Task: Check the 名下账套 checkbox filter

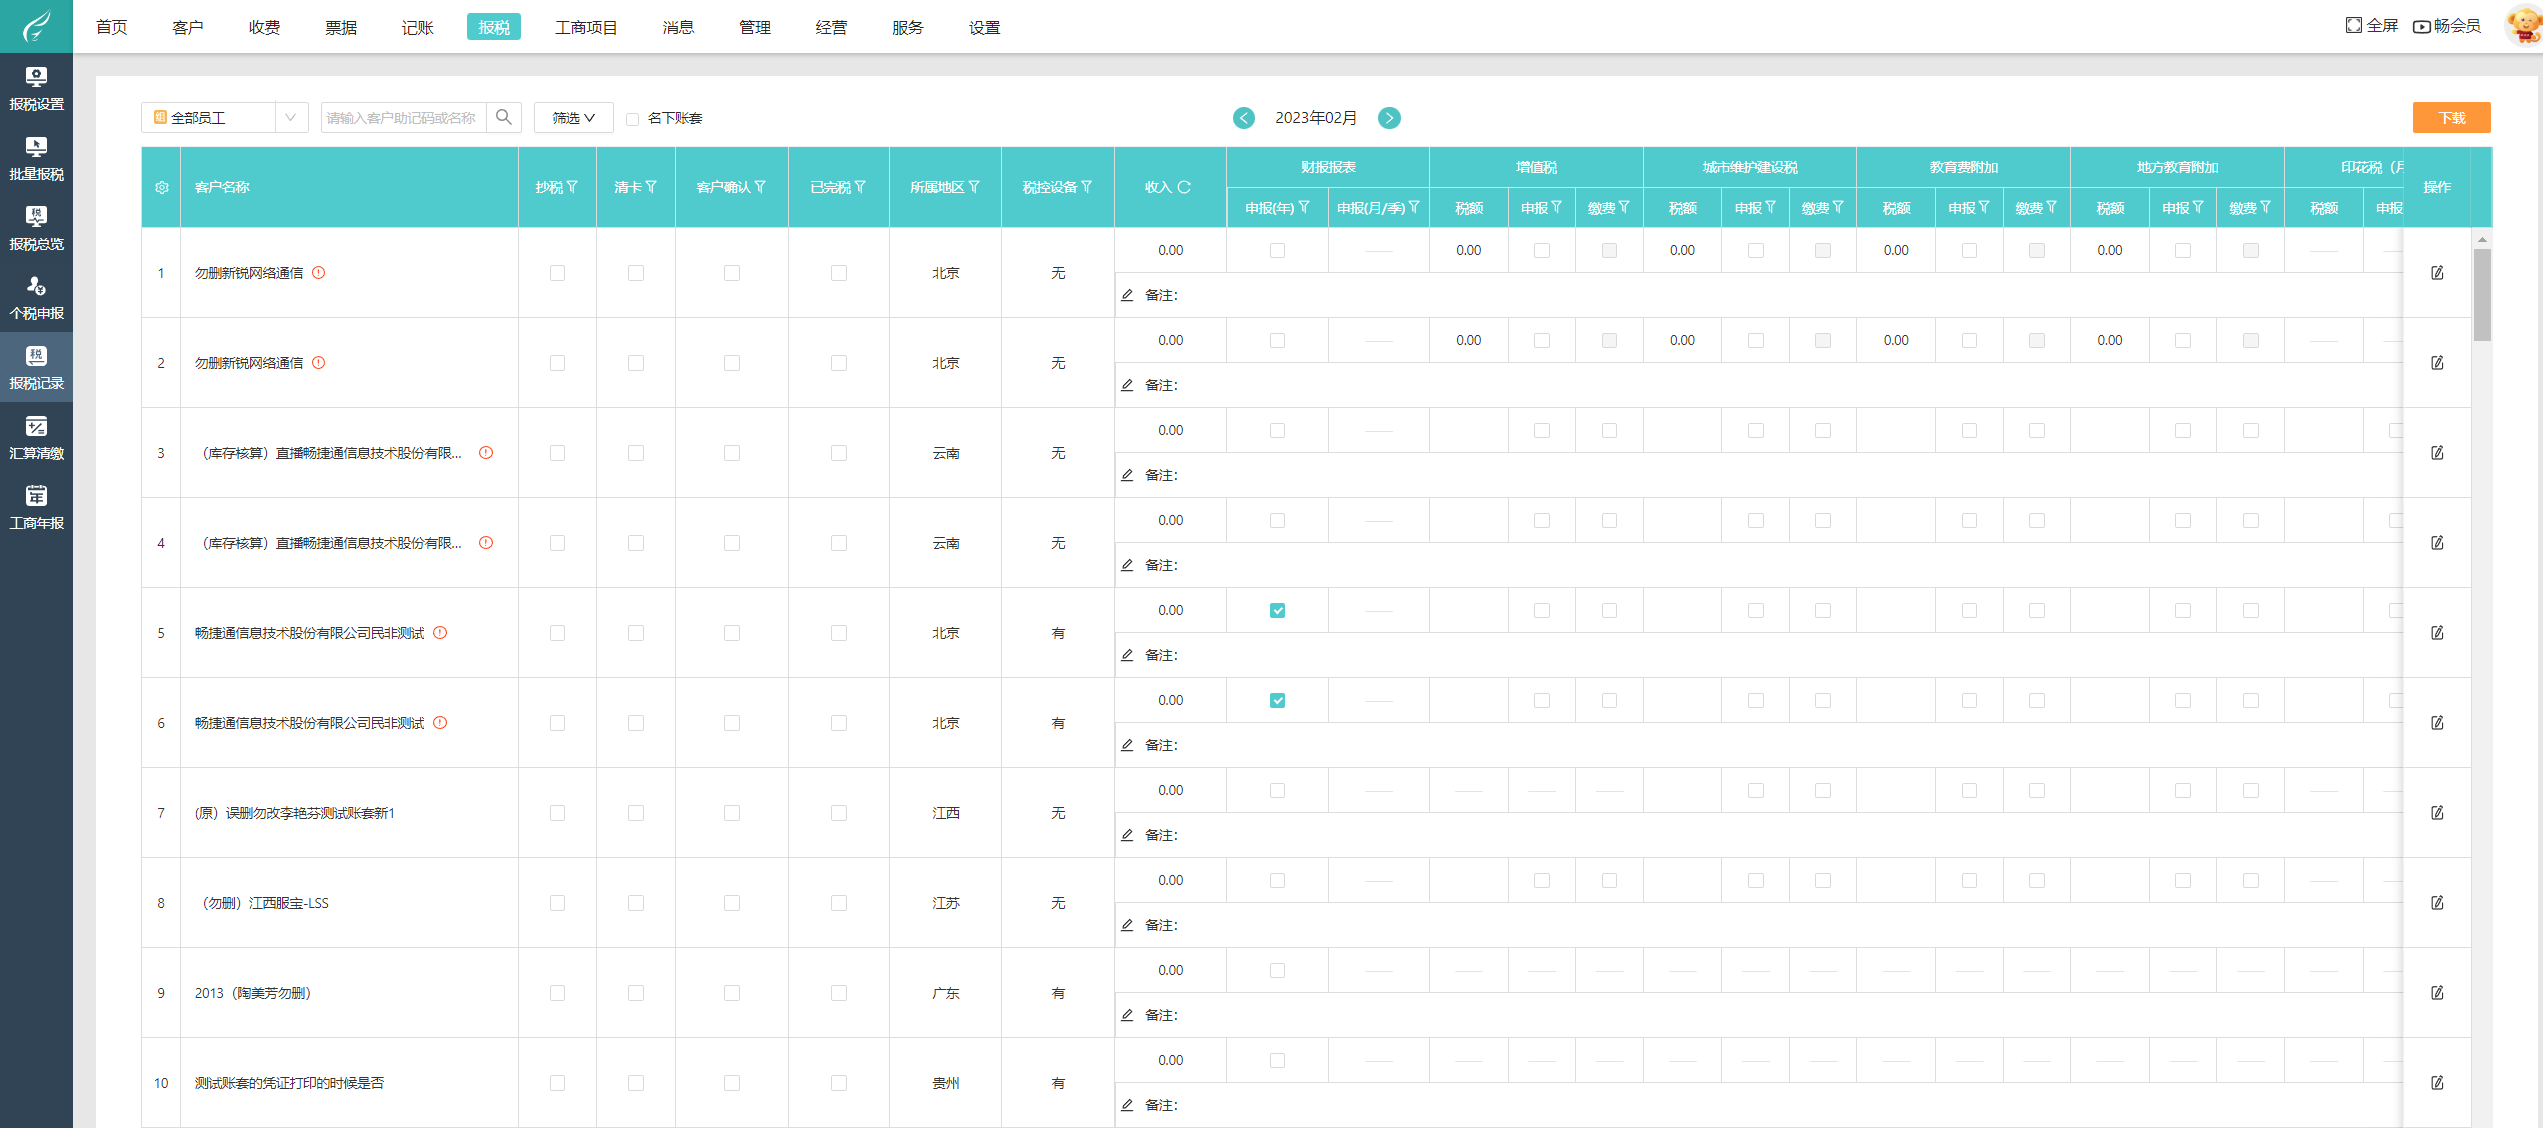Action: pos(634,117)
